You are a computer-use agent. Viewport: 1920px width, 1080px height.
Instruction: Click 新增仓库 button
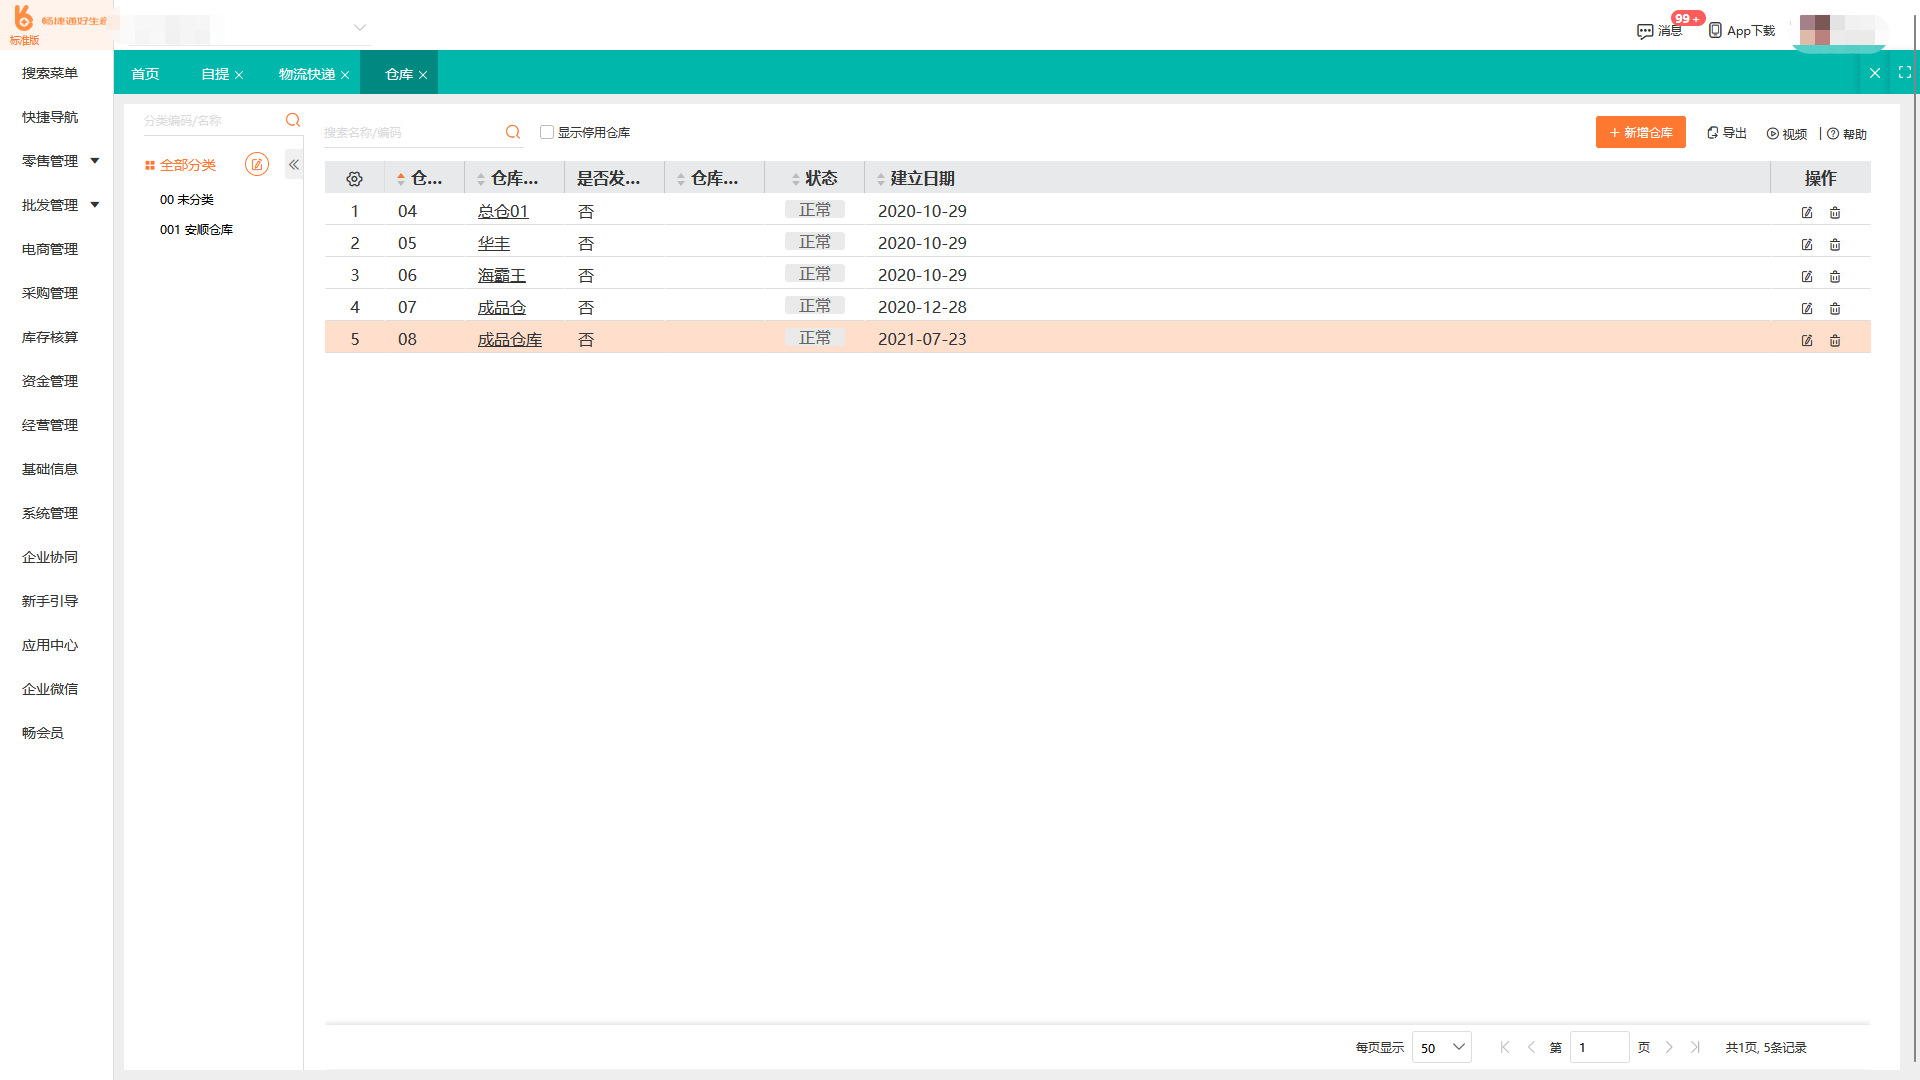[1639, 131]
